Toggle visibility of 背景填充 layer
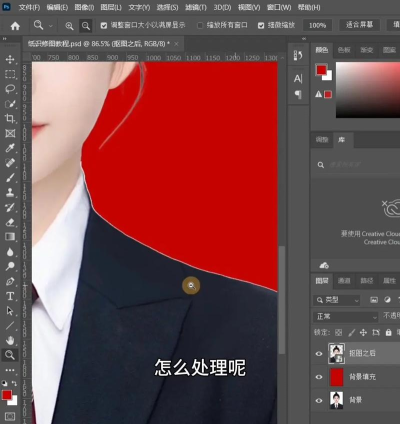Screen dimensions: 400x424 pos(319,377)
